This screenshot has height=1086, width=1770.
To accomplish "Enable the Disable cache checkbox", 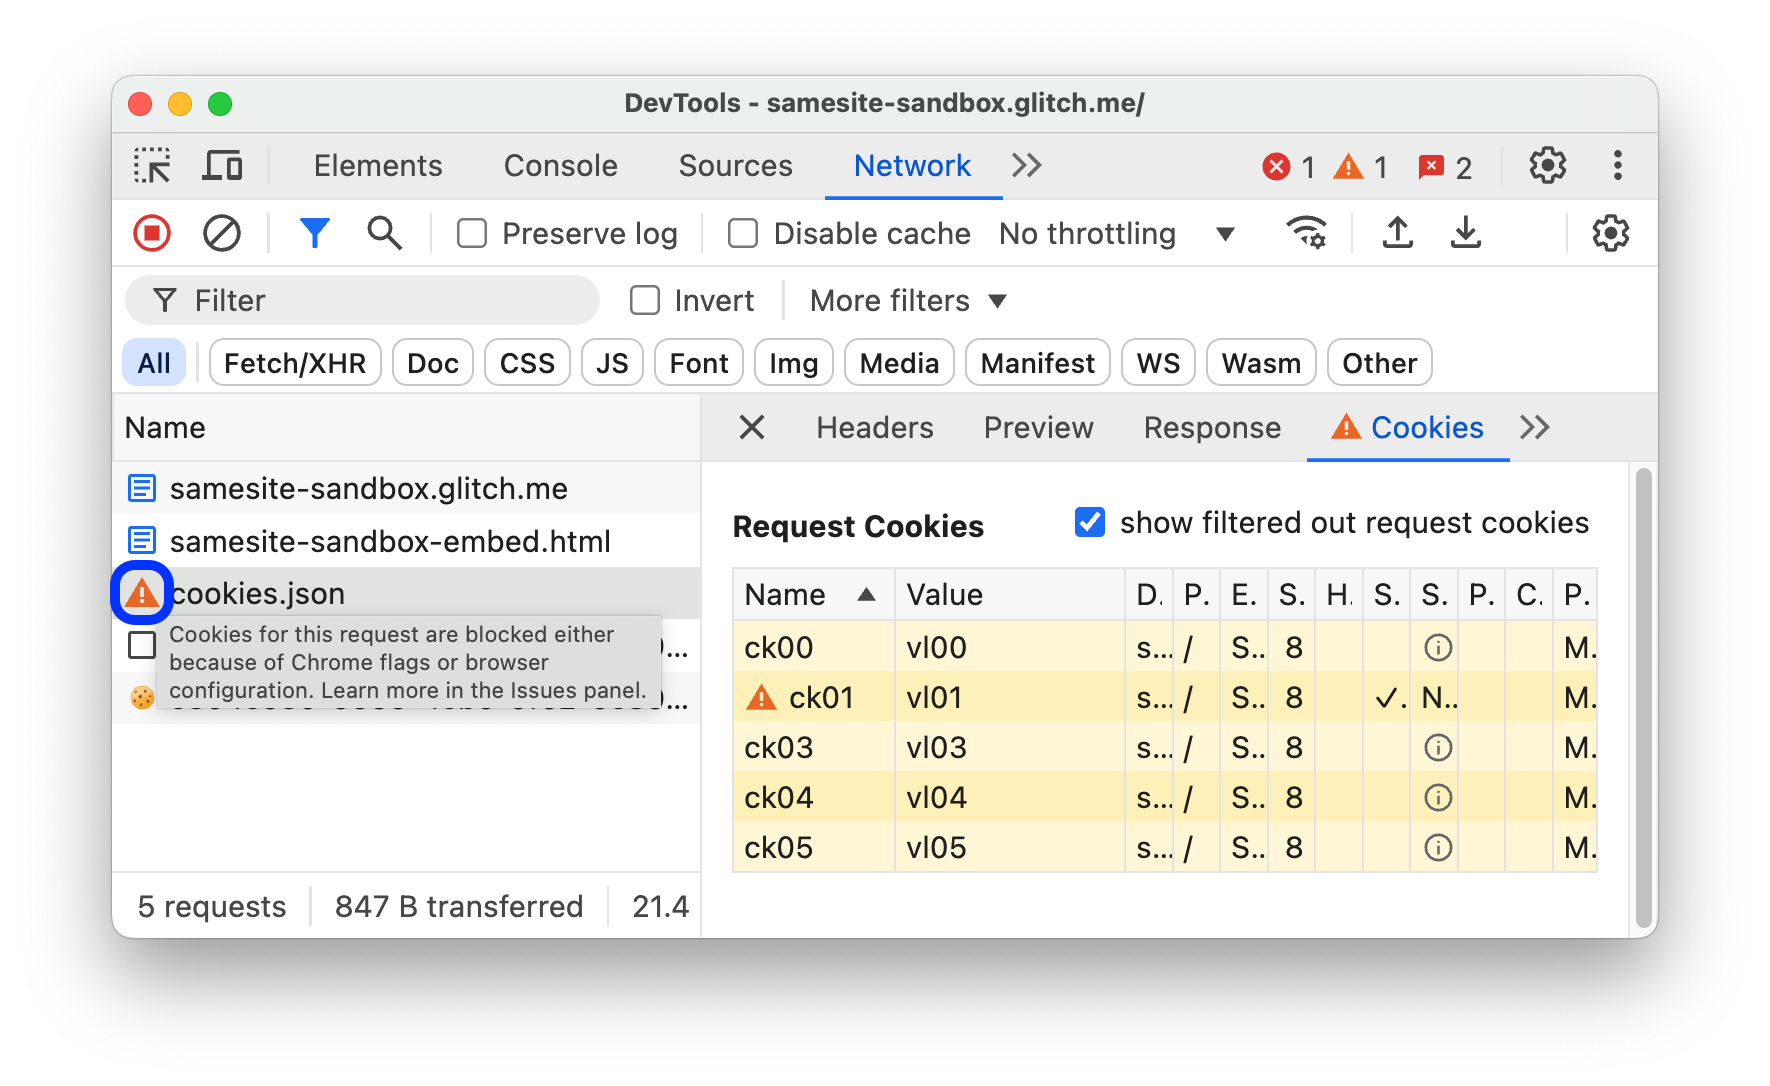I will (x=742, y=233).
